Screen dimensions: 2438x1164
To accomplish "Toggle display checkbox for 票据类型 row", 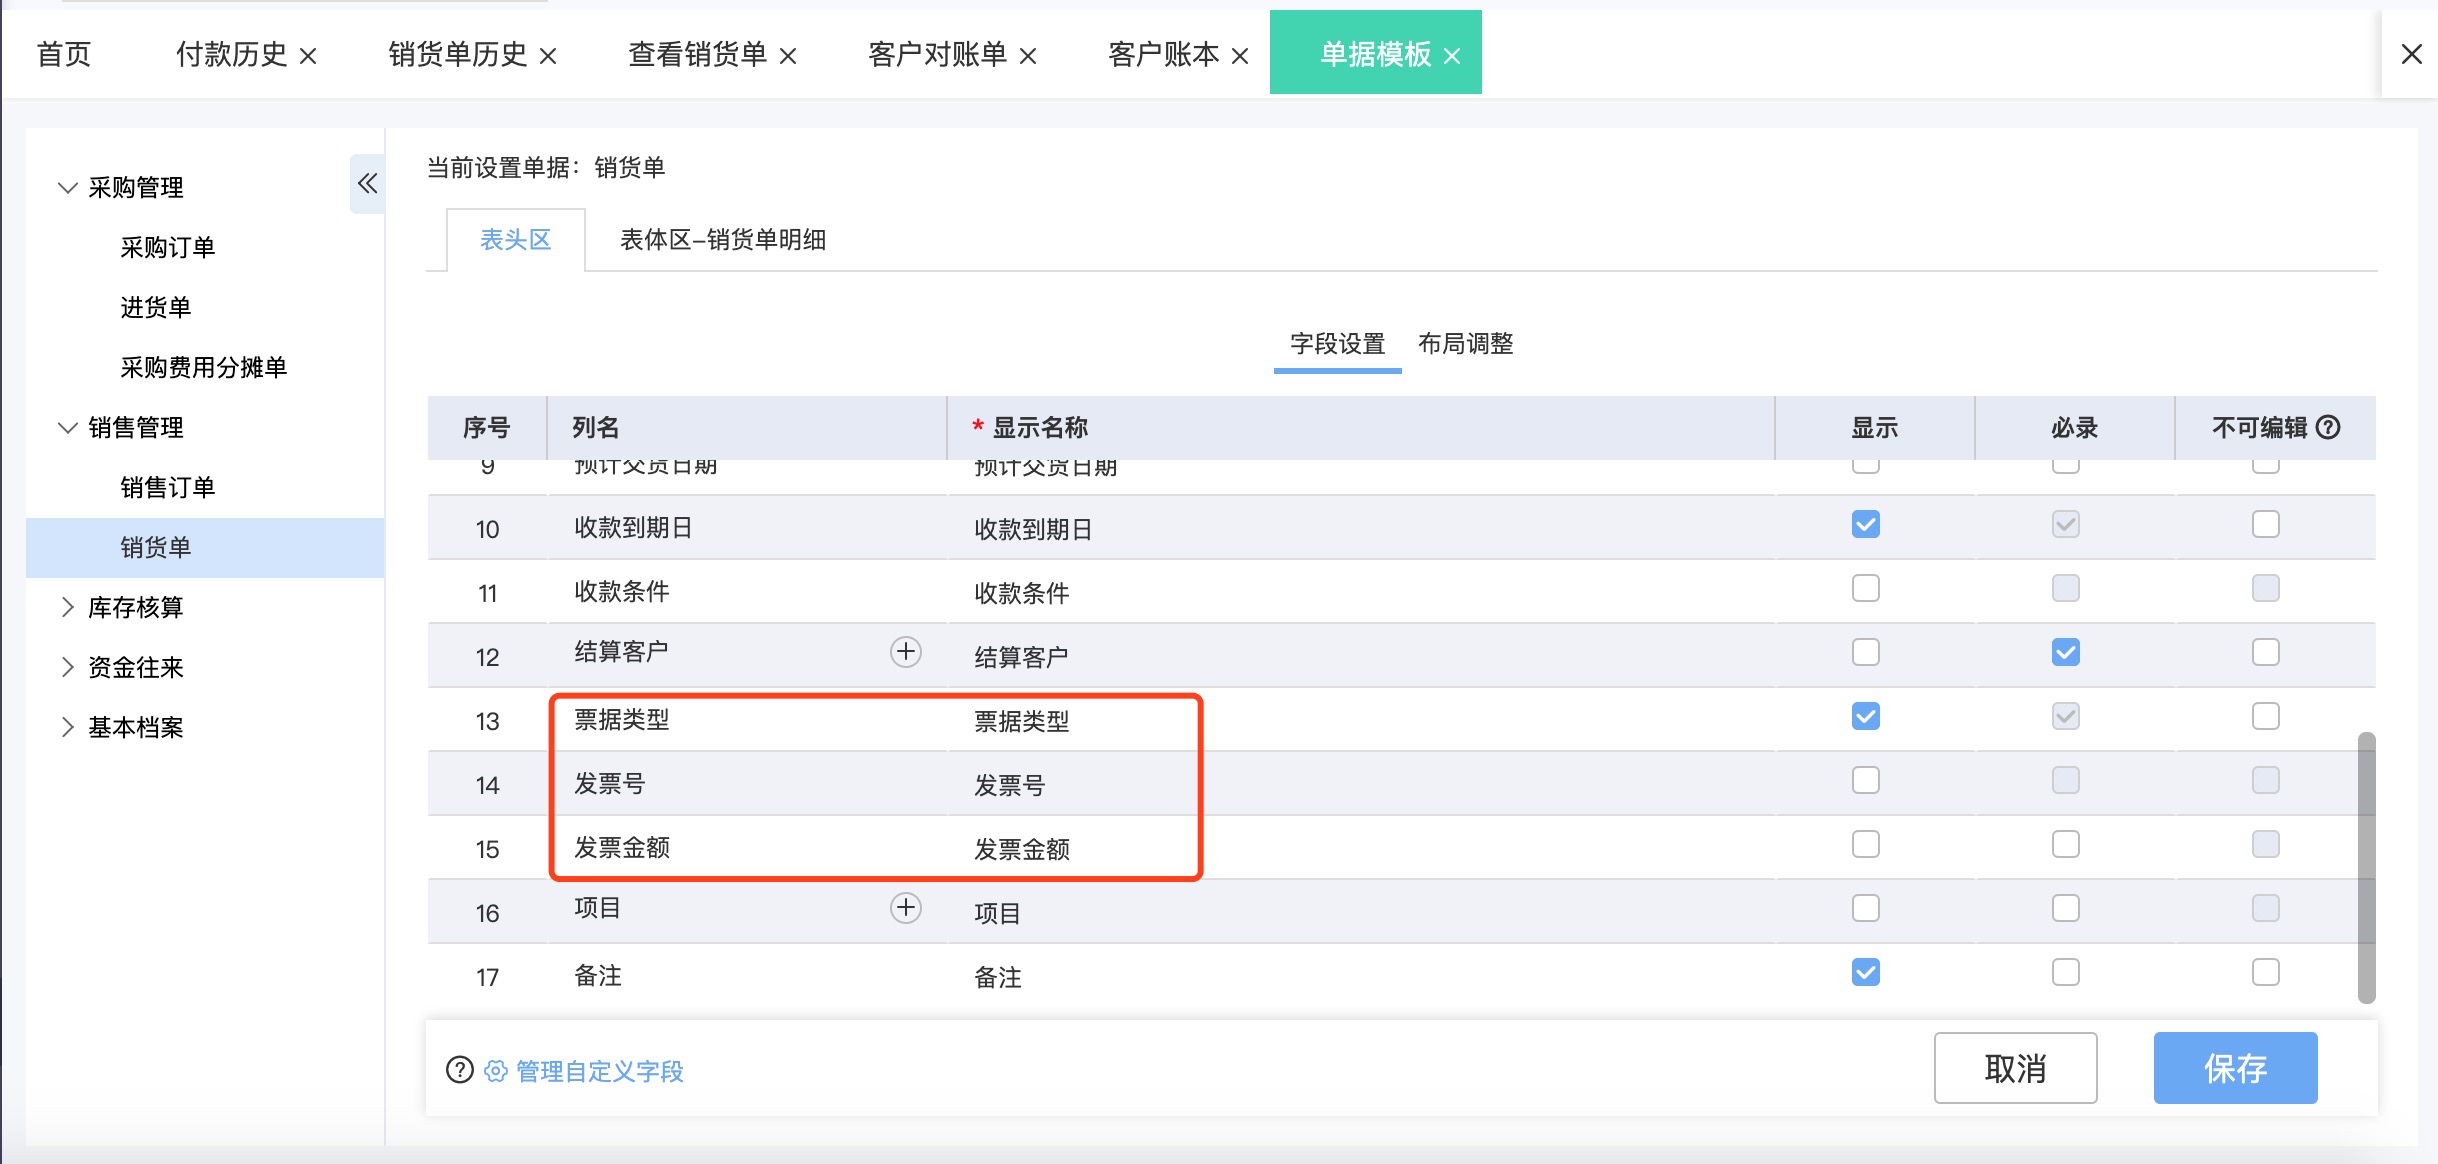I will (1866, 716).
